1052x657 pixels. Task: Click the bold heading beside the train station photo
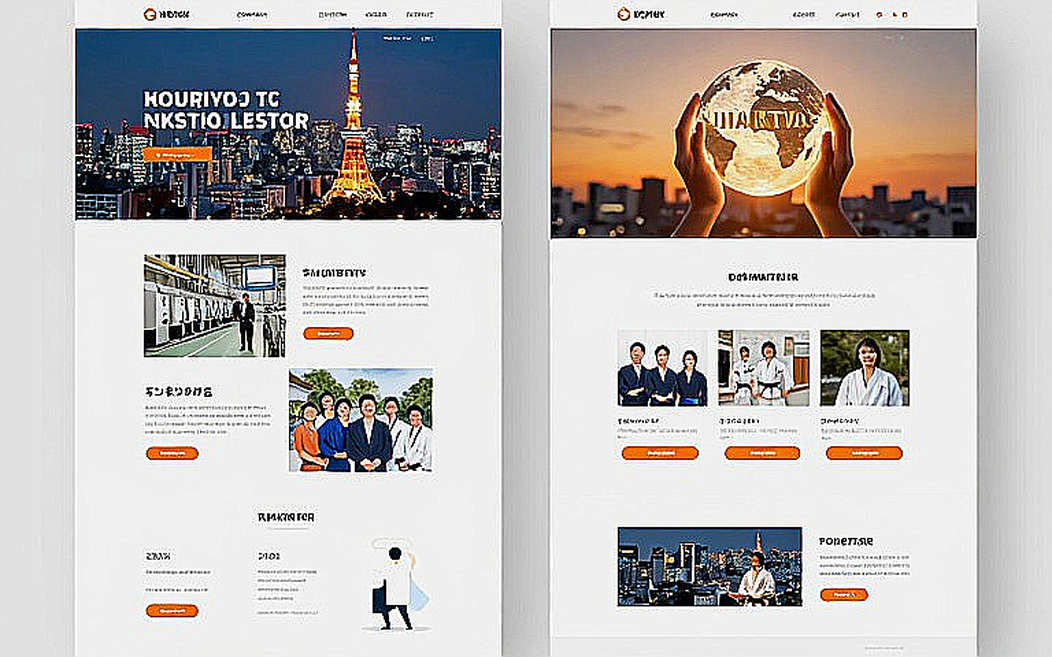click(x=334, y=273)
